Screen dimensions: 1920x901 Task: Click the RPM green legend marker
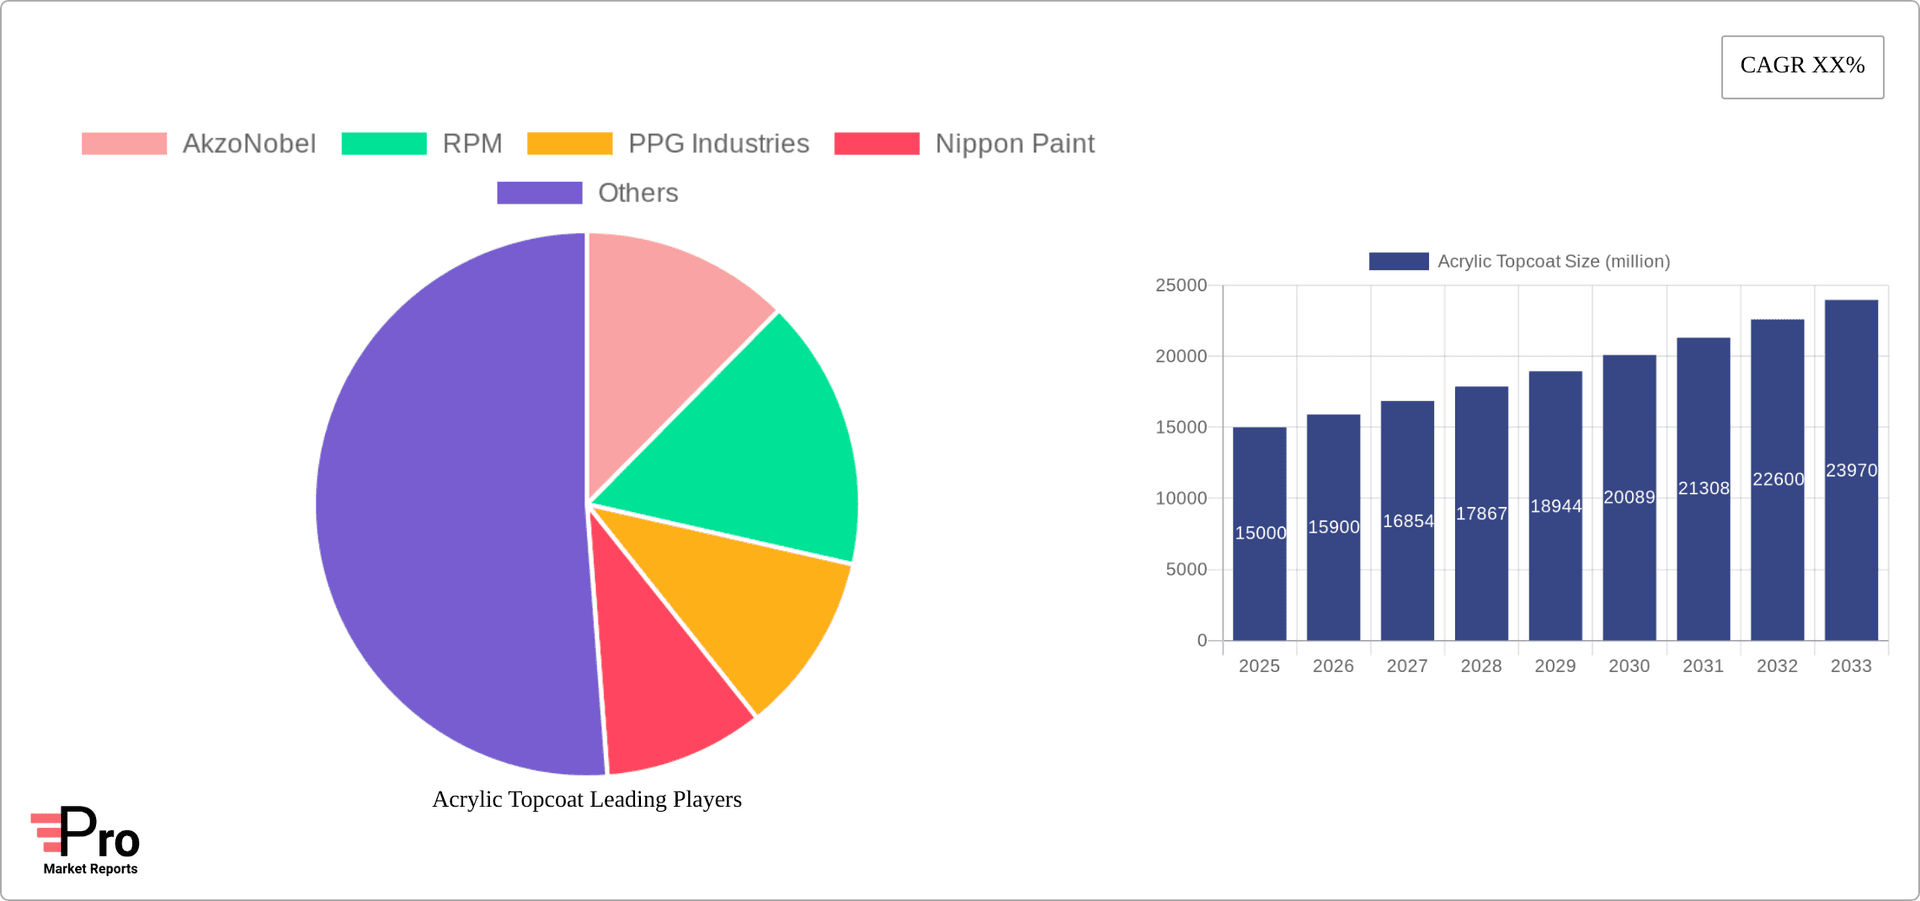tap(383, 143)
